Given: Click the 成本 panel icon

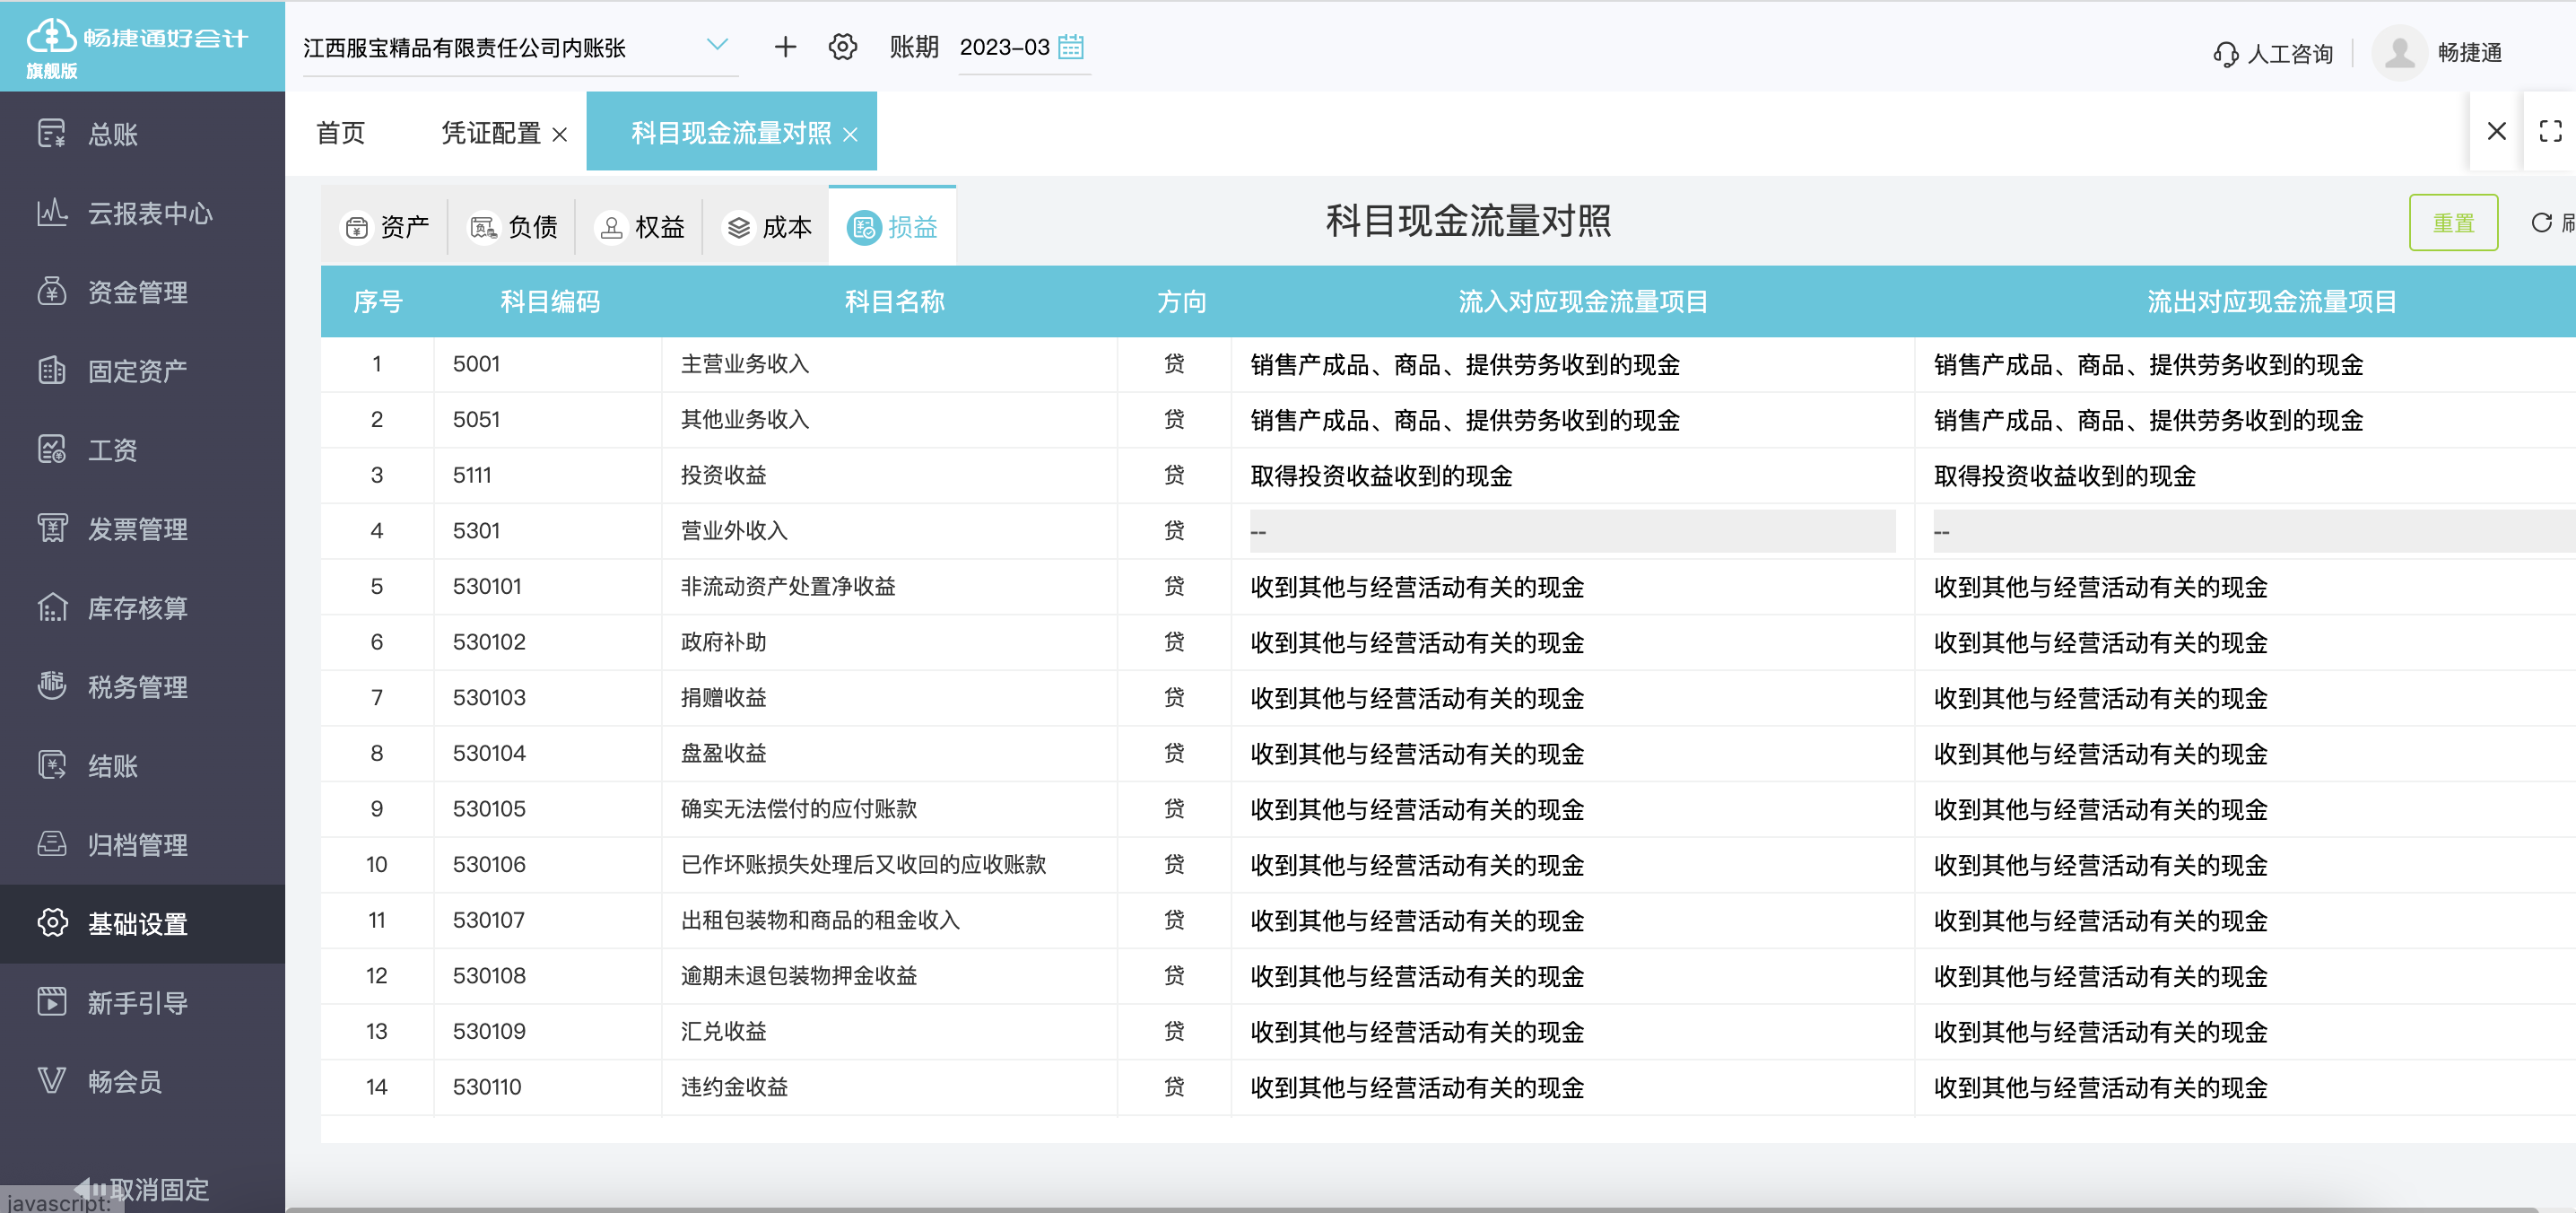Looking at the screenshot, I should [x=736, y=227].
